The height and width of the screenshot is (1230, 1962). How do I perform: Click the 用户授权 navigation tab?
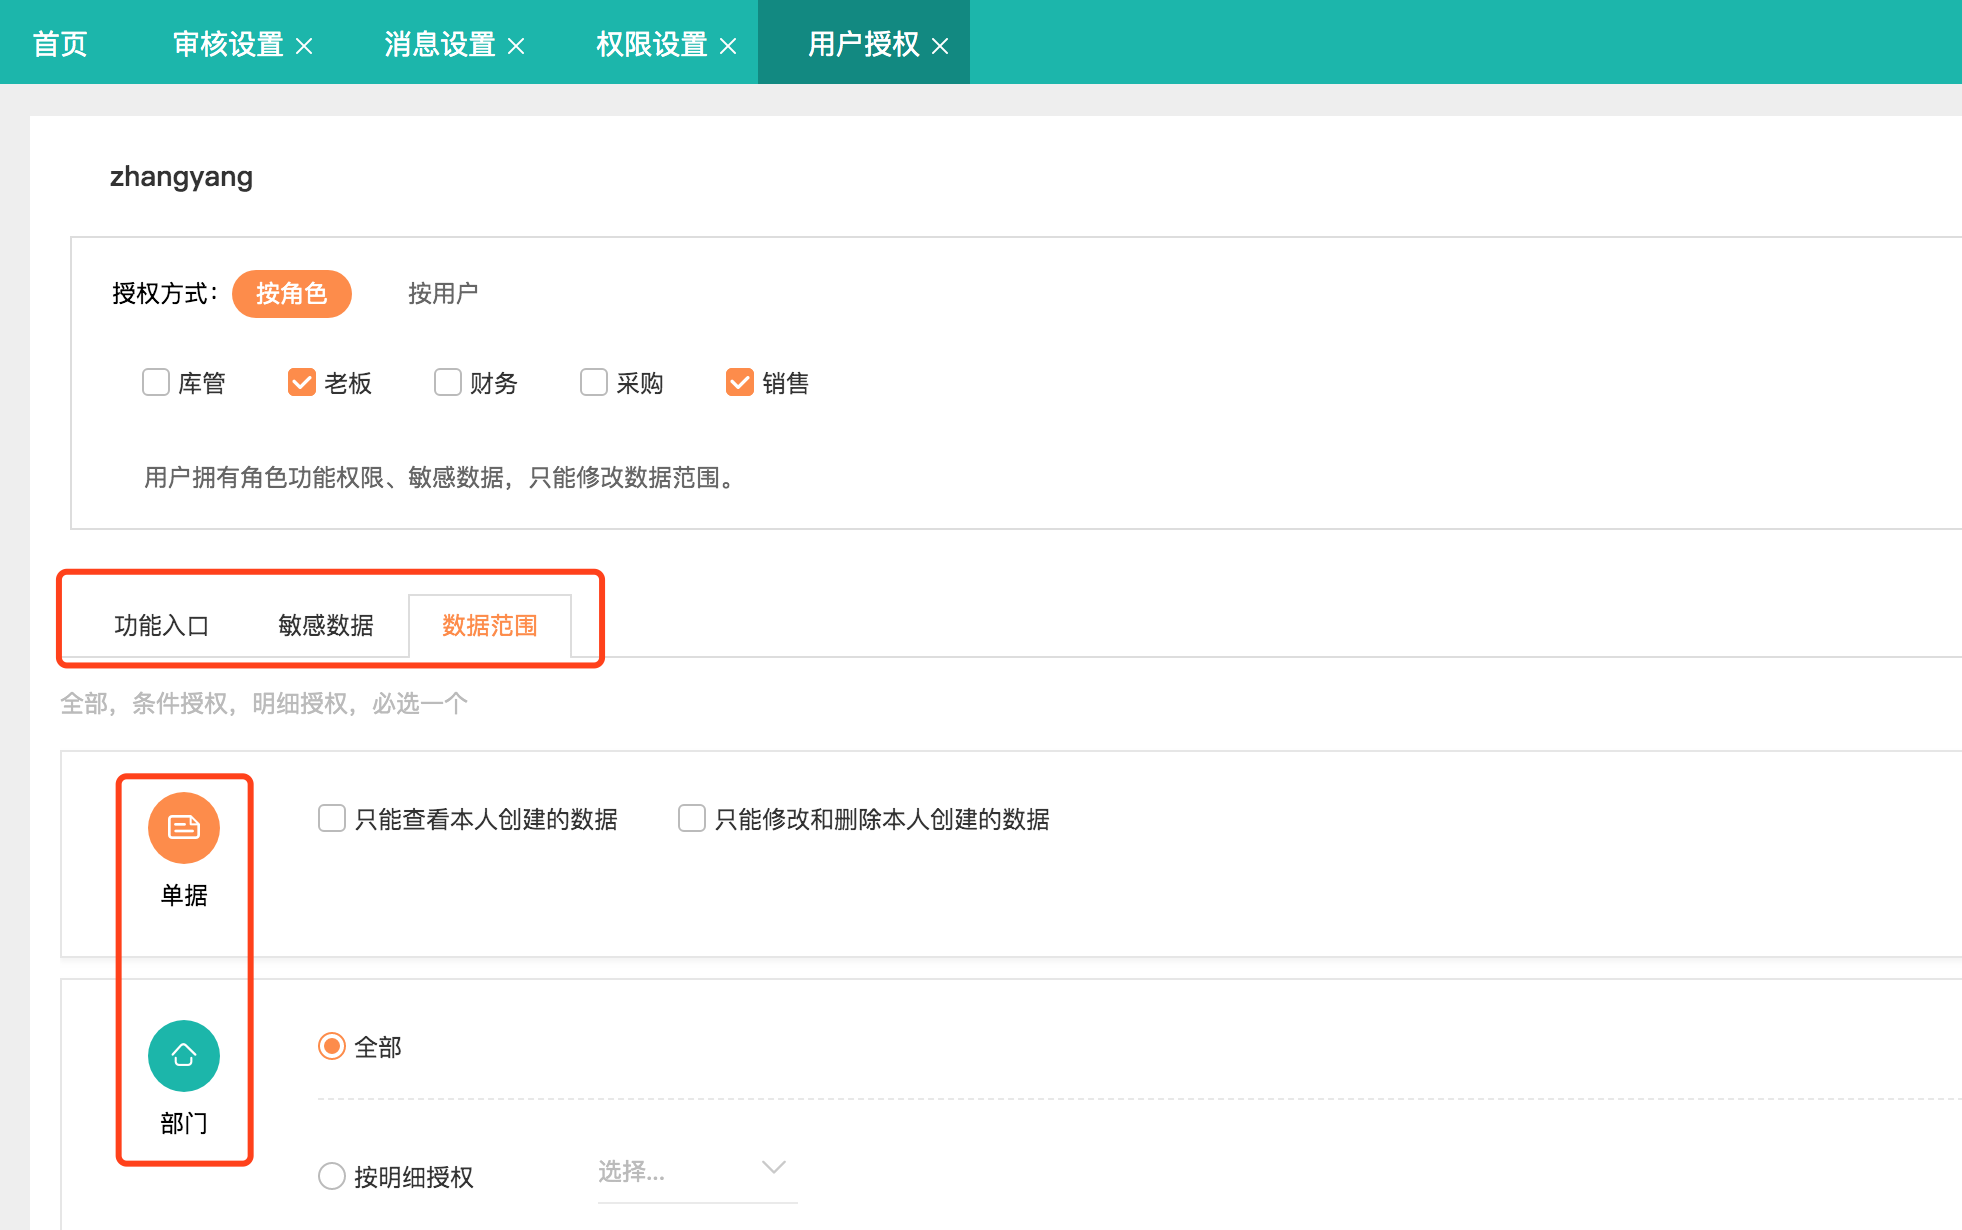871,41
